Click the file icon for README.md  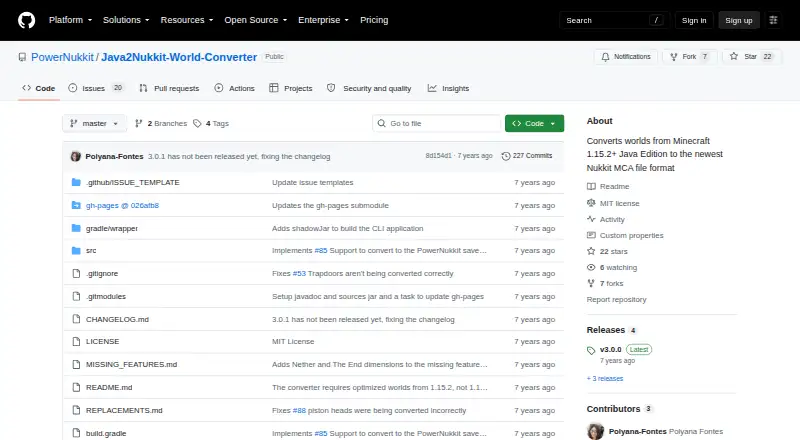[x=76, y=387]
